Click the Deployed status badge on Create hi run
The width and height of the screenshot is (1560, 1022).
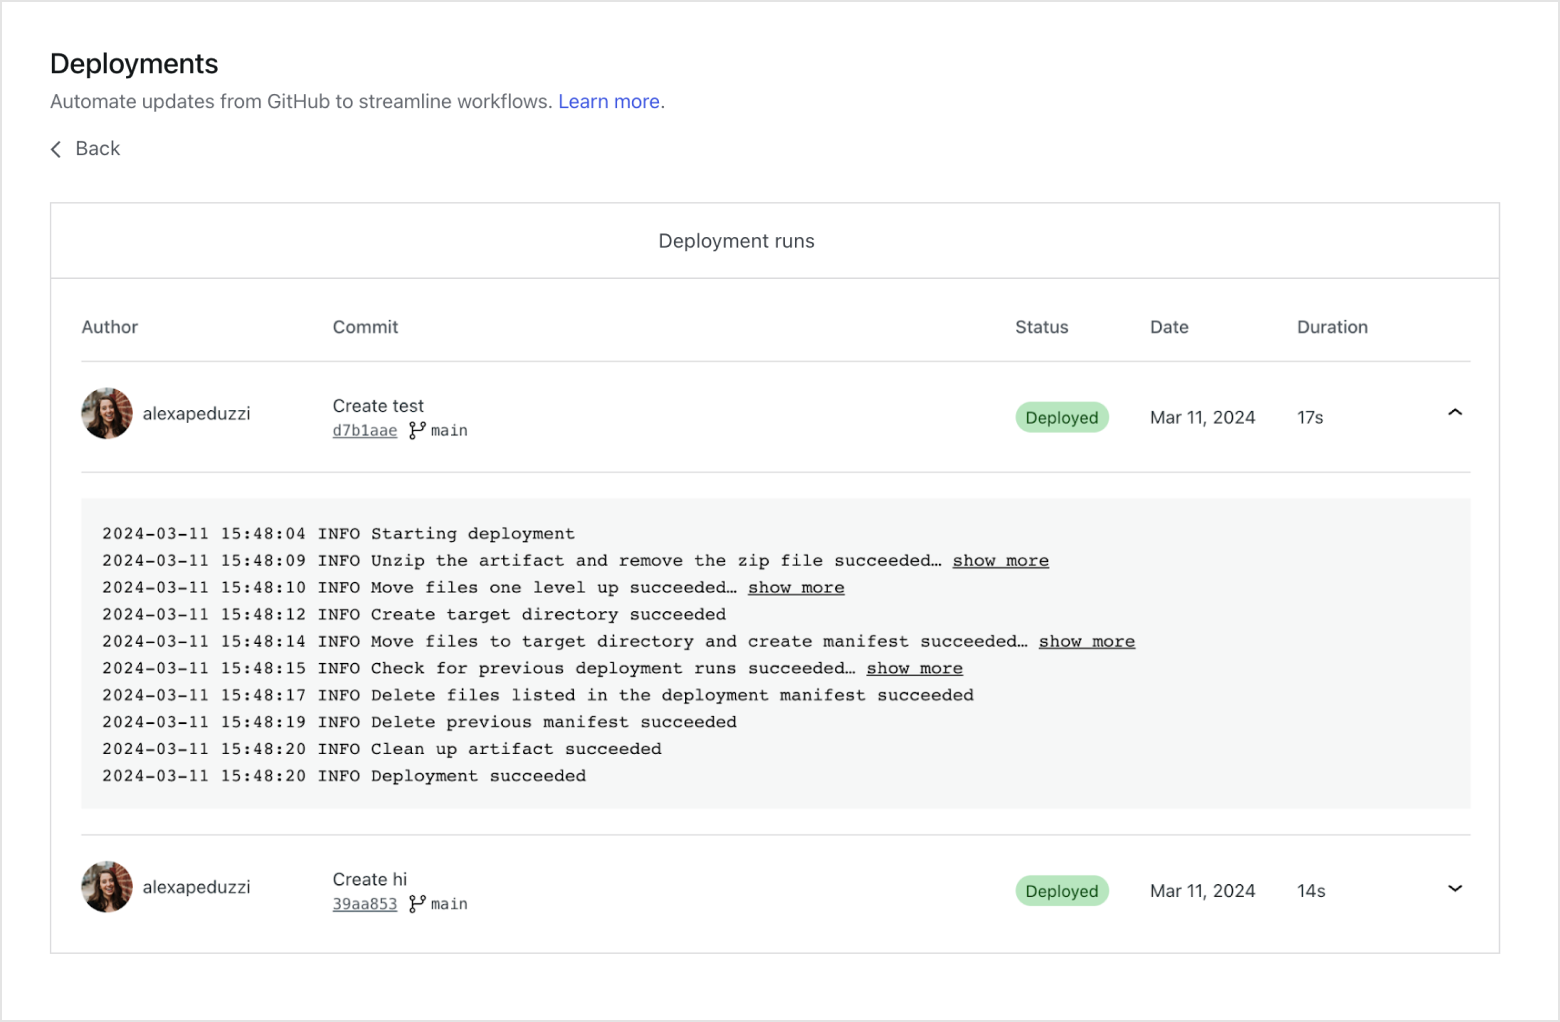click(1061, 890)
